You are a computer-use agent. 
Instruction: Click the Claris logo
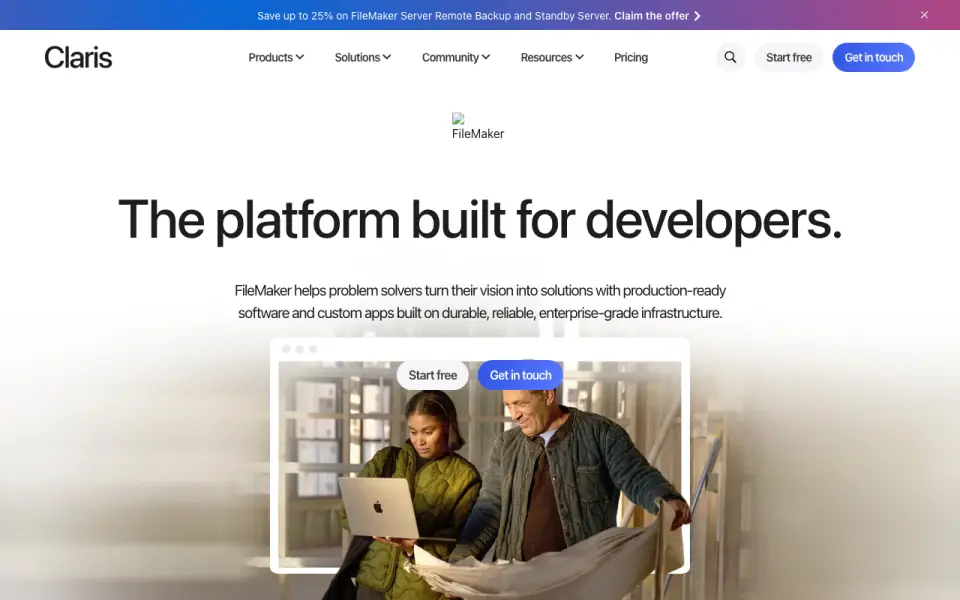point(78,57)
